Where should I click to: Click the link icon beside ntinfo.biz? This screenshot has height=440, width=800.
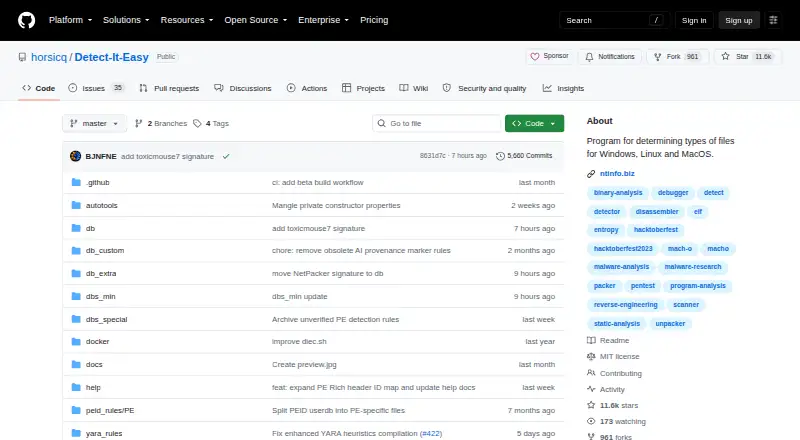[x=591, y=174]
